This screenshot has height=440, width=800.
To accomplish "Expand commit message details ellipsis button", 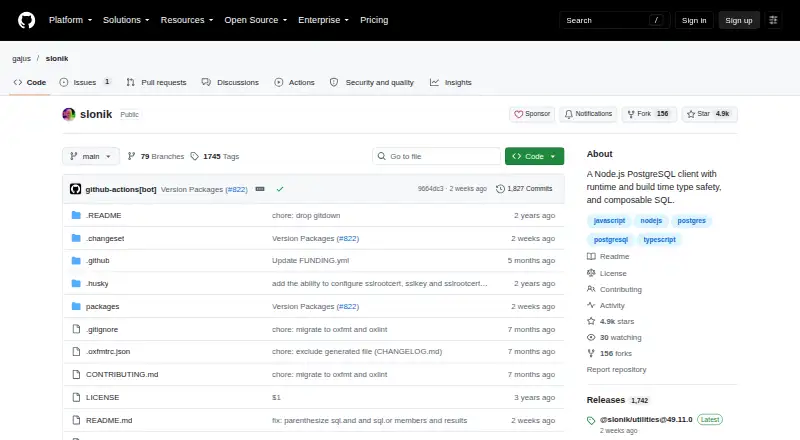I will (x=260, y=189).
